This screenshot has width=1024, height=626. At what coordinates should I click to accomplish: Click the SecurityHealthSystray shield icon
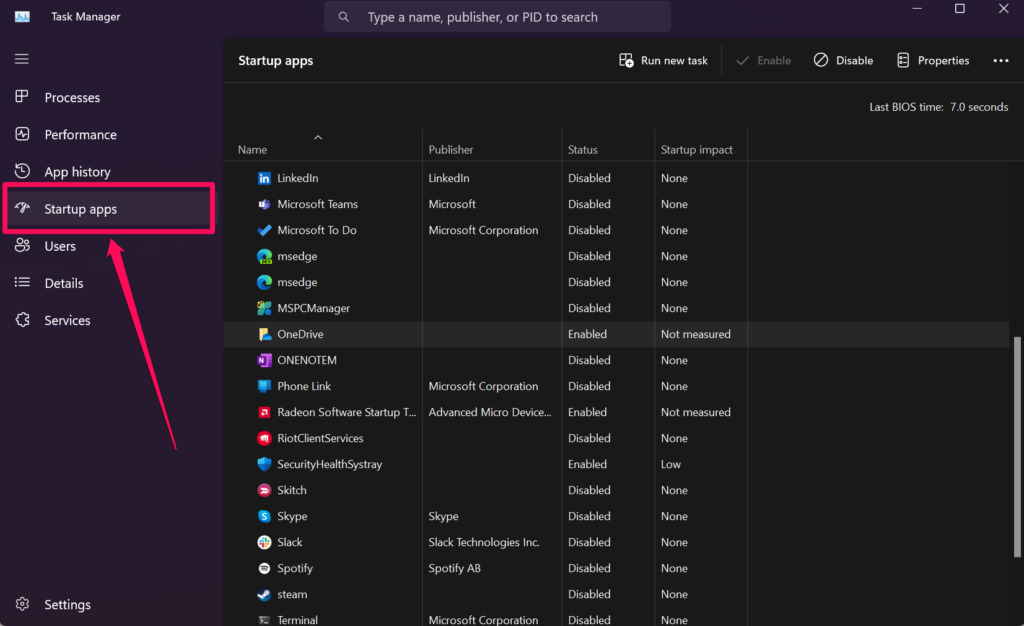coord(264,464)
